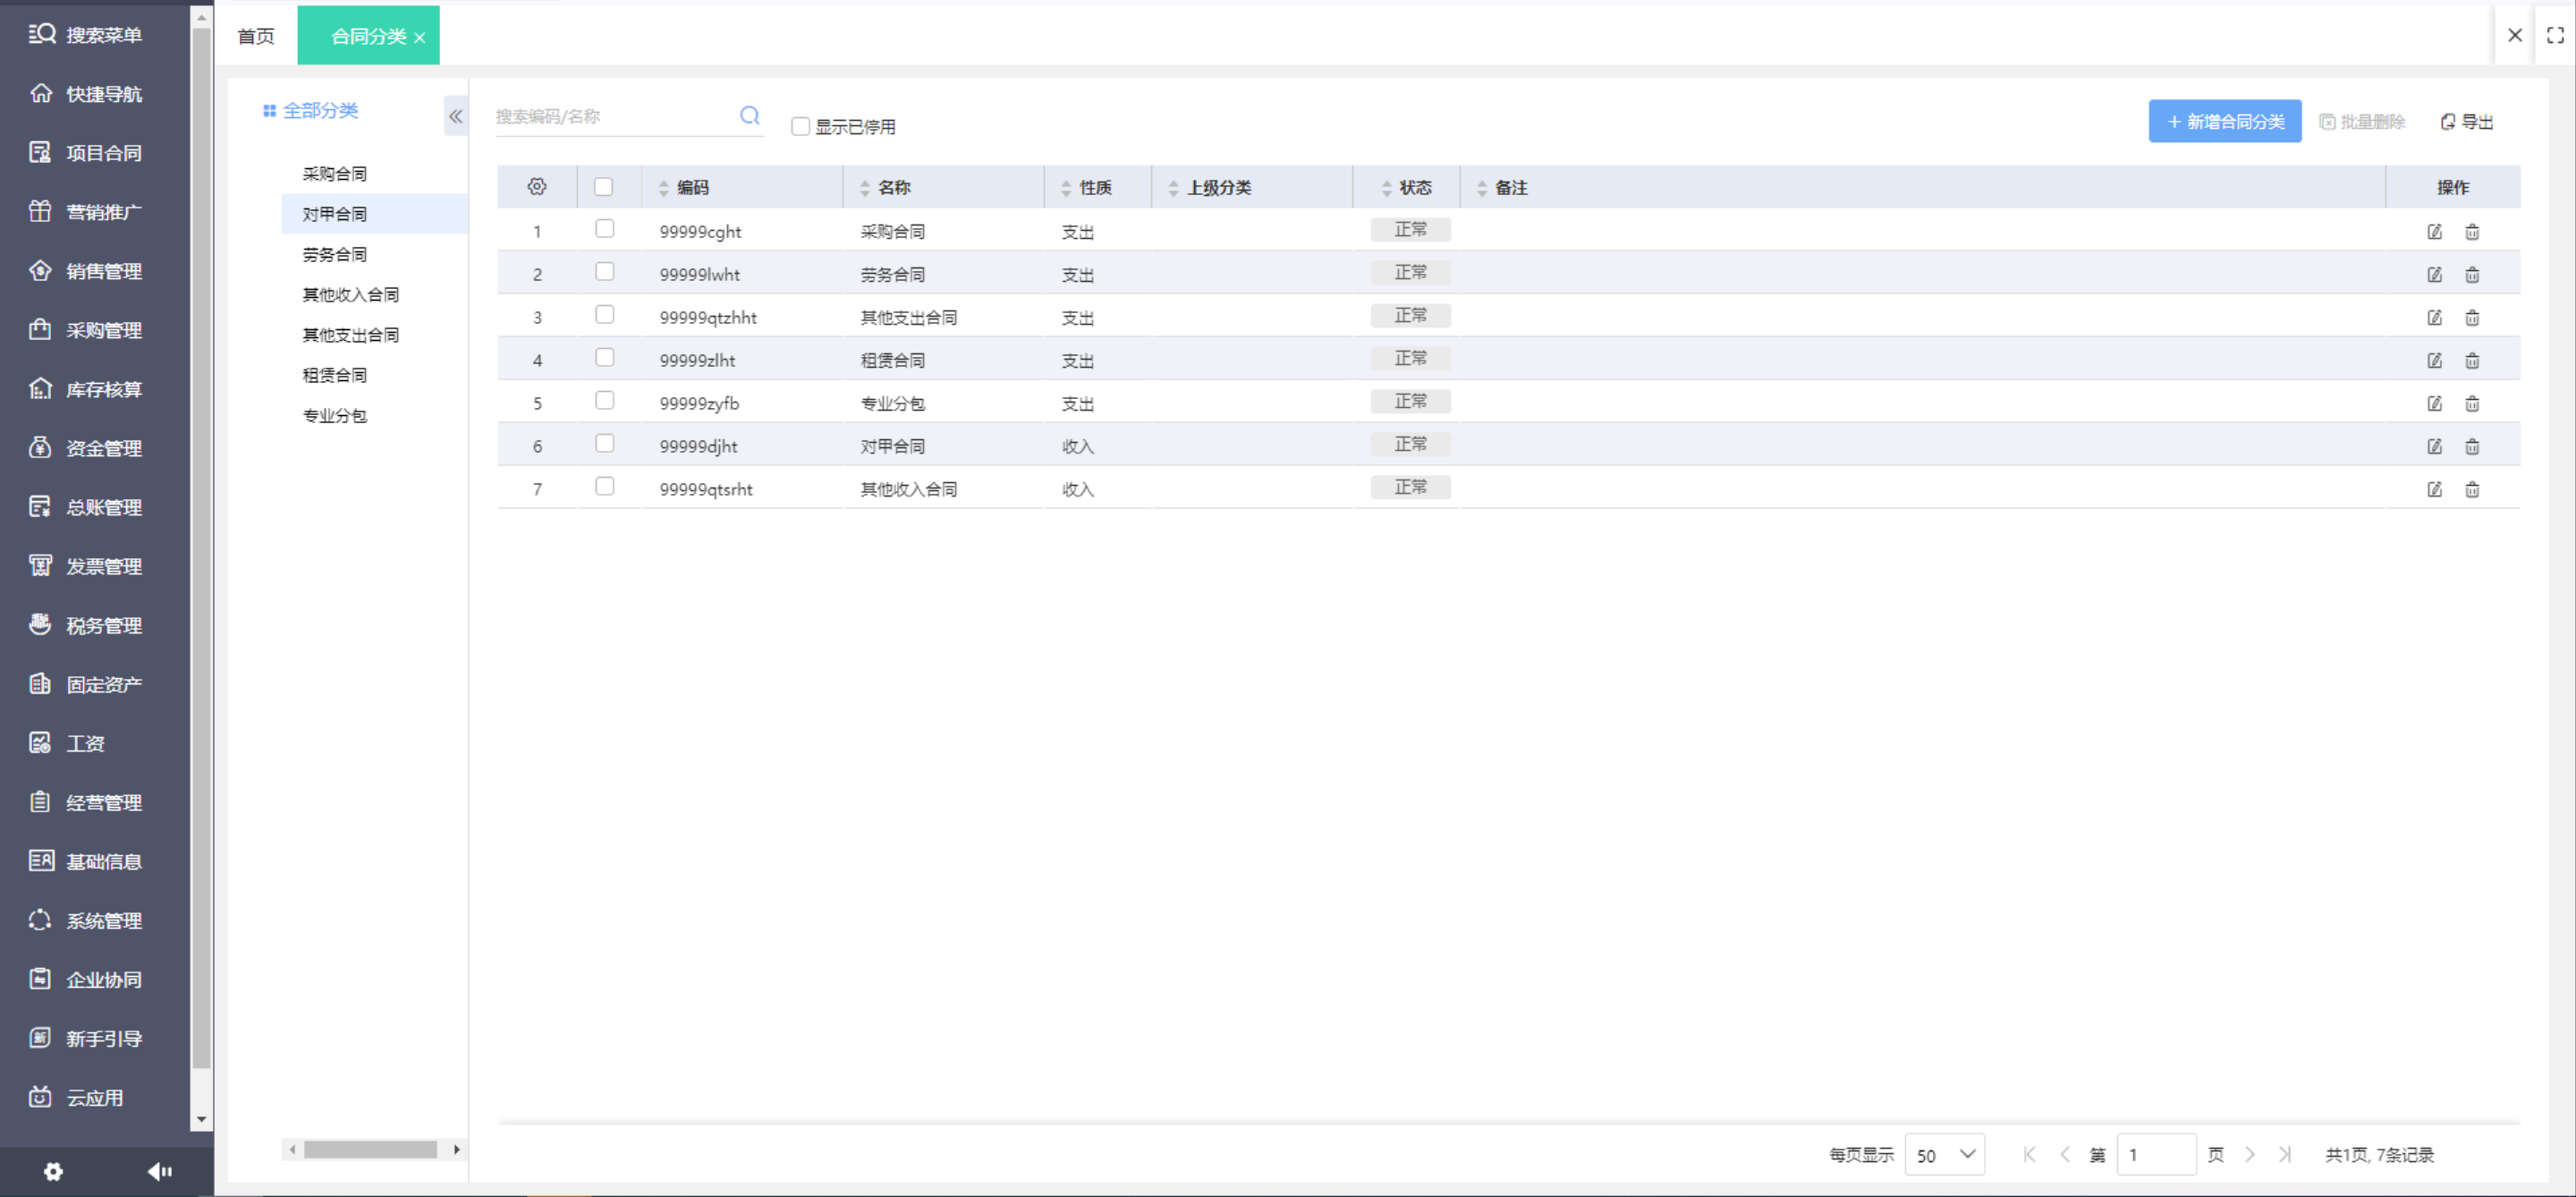Click the delete icon for 劳务合同
Image resolution: width=2576 pixels, height=1197 pixels.
pyautogui.click(x=2470, y=275)
